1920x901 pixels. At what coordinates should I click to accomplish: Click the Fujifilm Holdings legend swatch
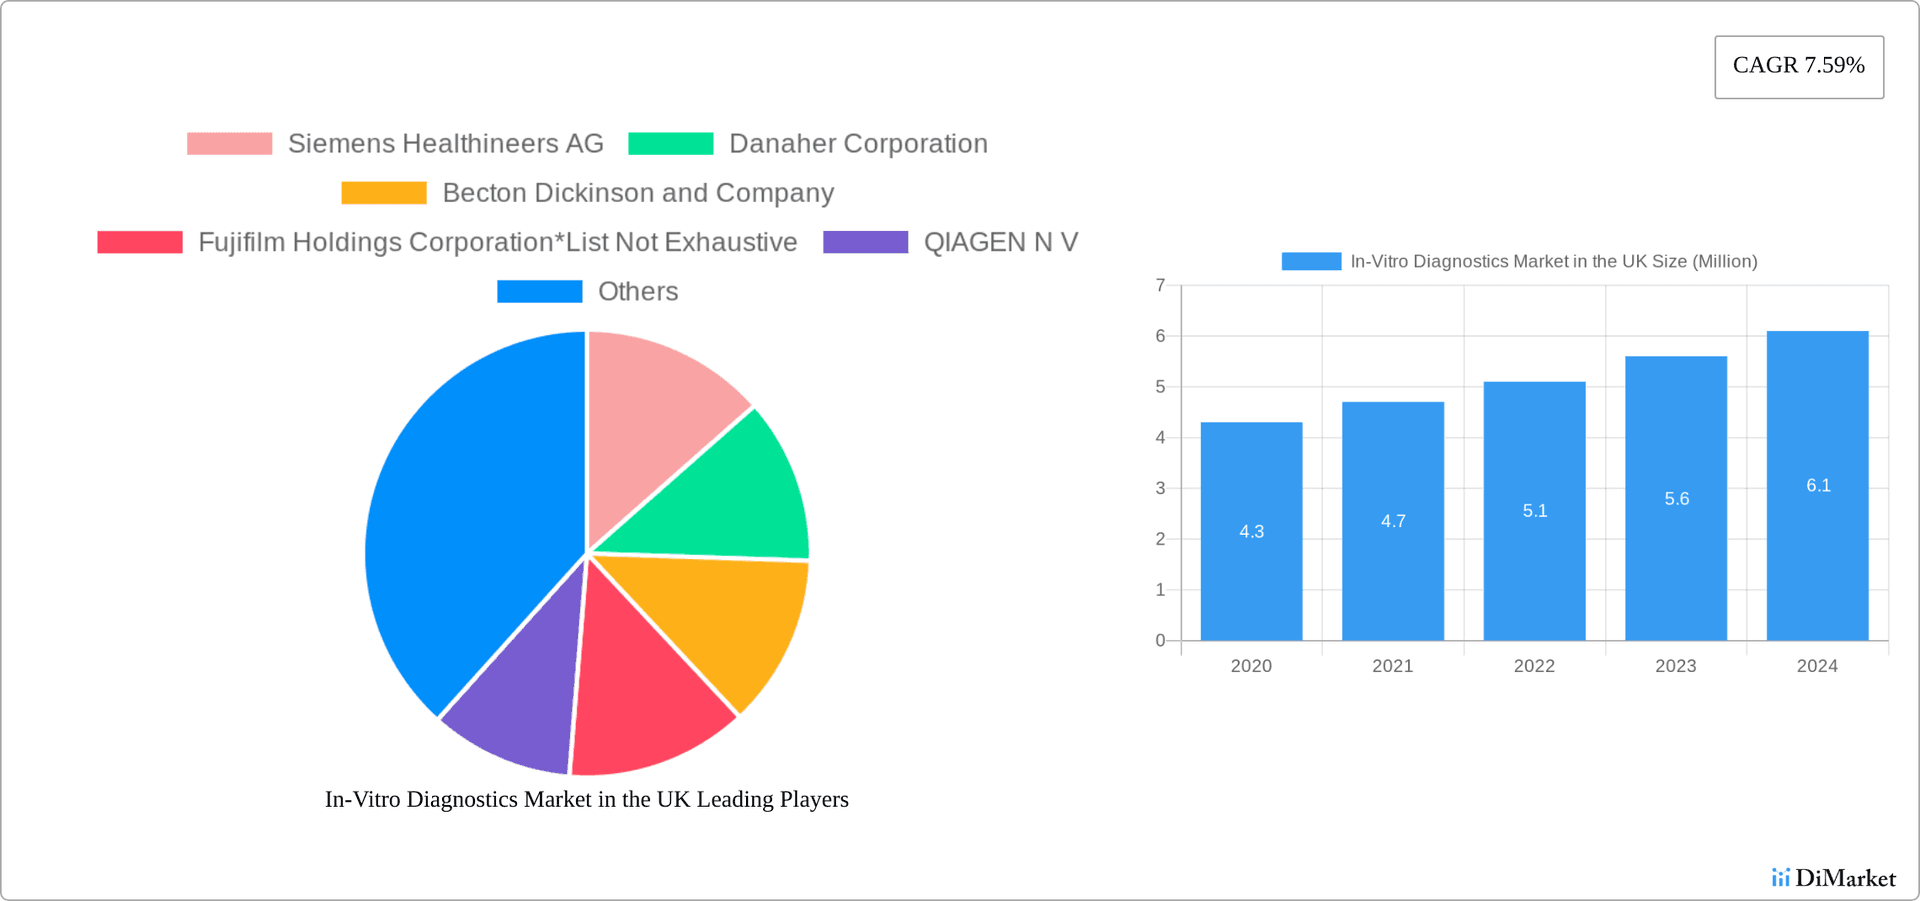tap(139, 241)
